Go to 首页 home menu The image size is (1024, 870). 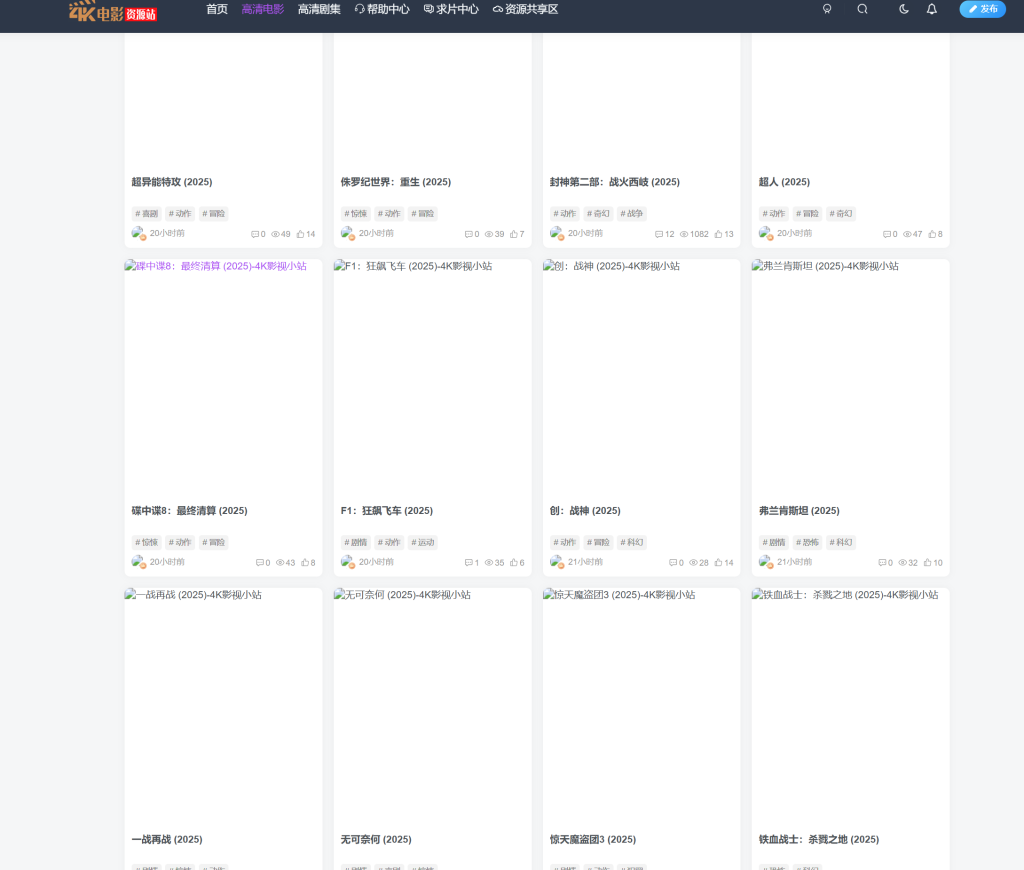(x=216, y=9)
